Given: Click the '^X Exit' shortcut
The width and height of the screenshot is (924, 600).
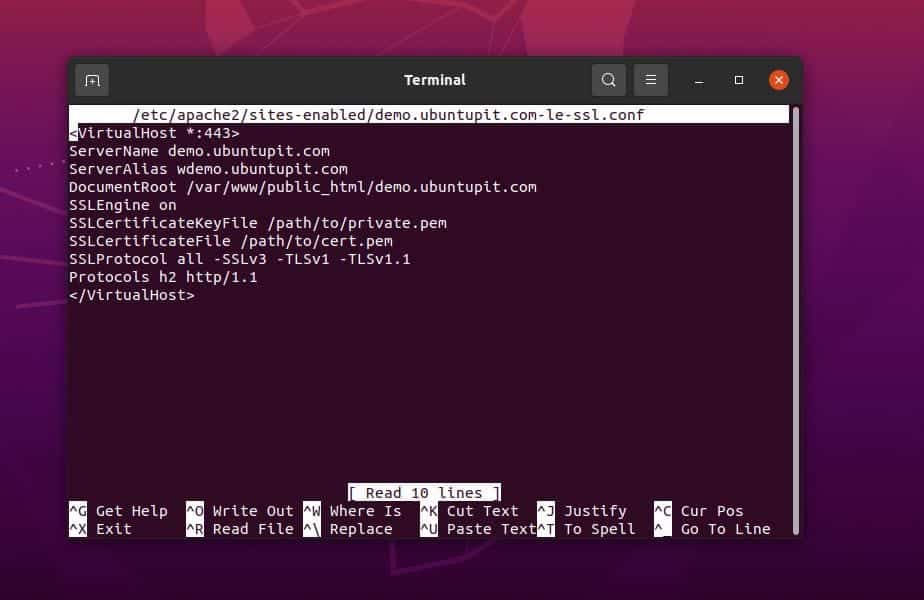Looking at the screenshot, I should (100, 529).
